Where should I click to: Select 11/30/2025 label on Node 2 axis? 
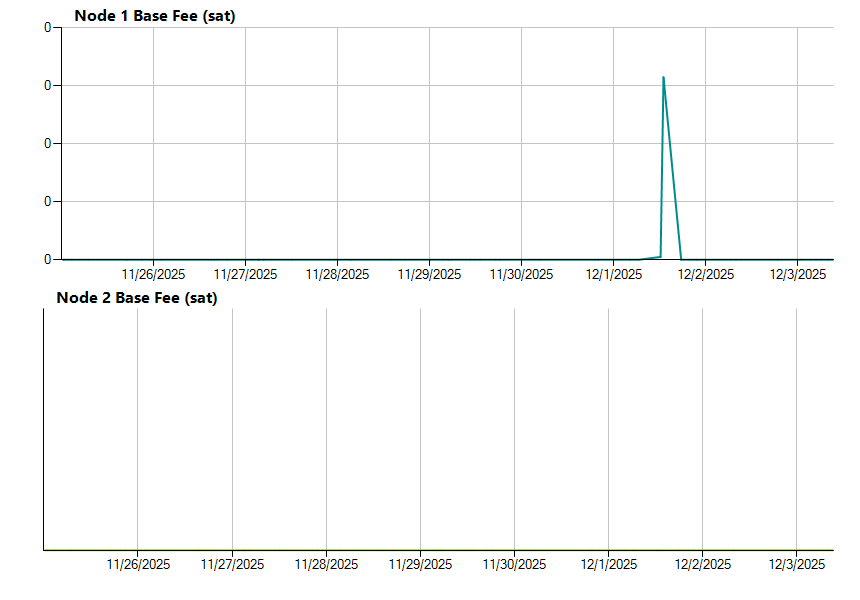click(x=514, y=564)
